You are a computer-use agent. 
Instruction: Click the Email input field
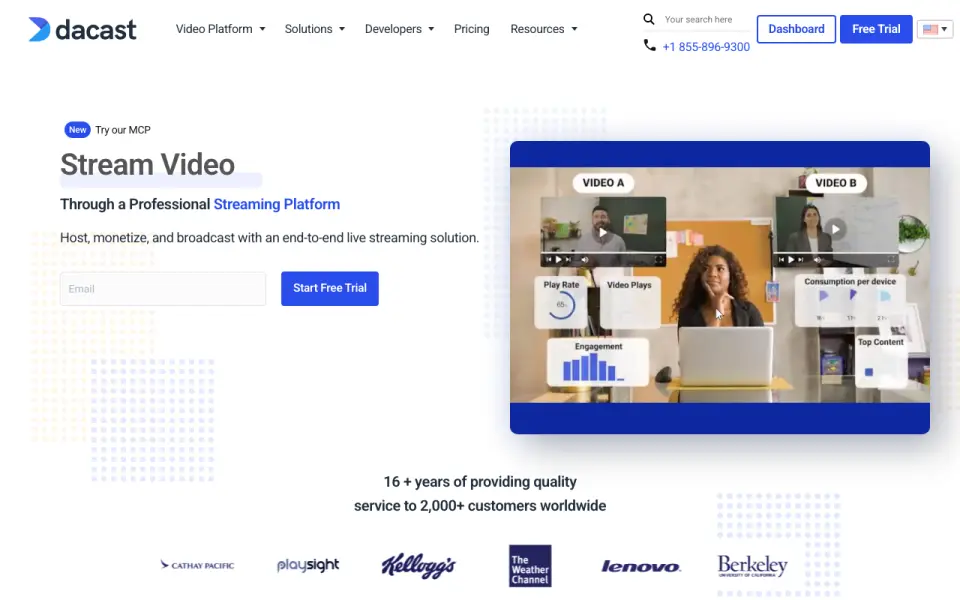(163, 289)
